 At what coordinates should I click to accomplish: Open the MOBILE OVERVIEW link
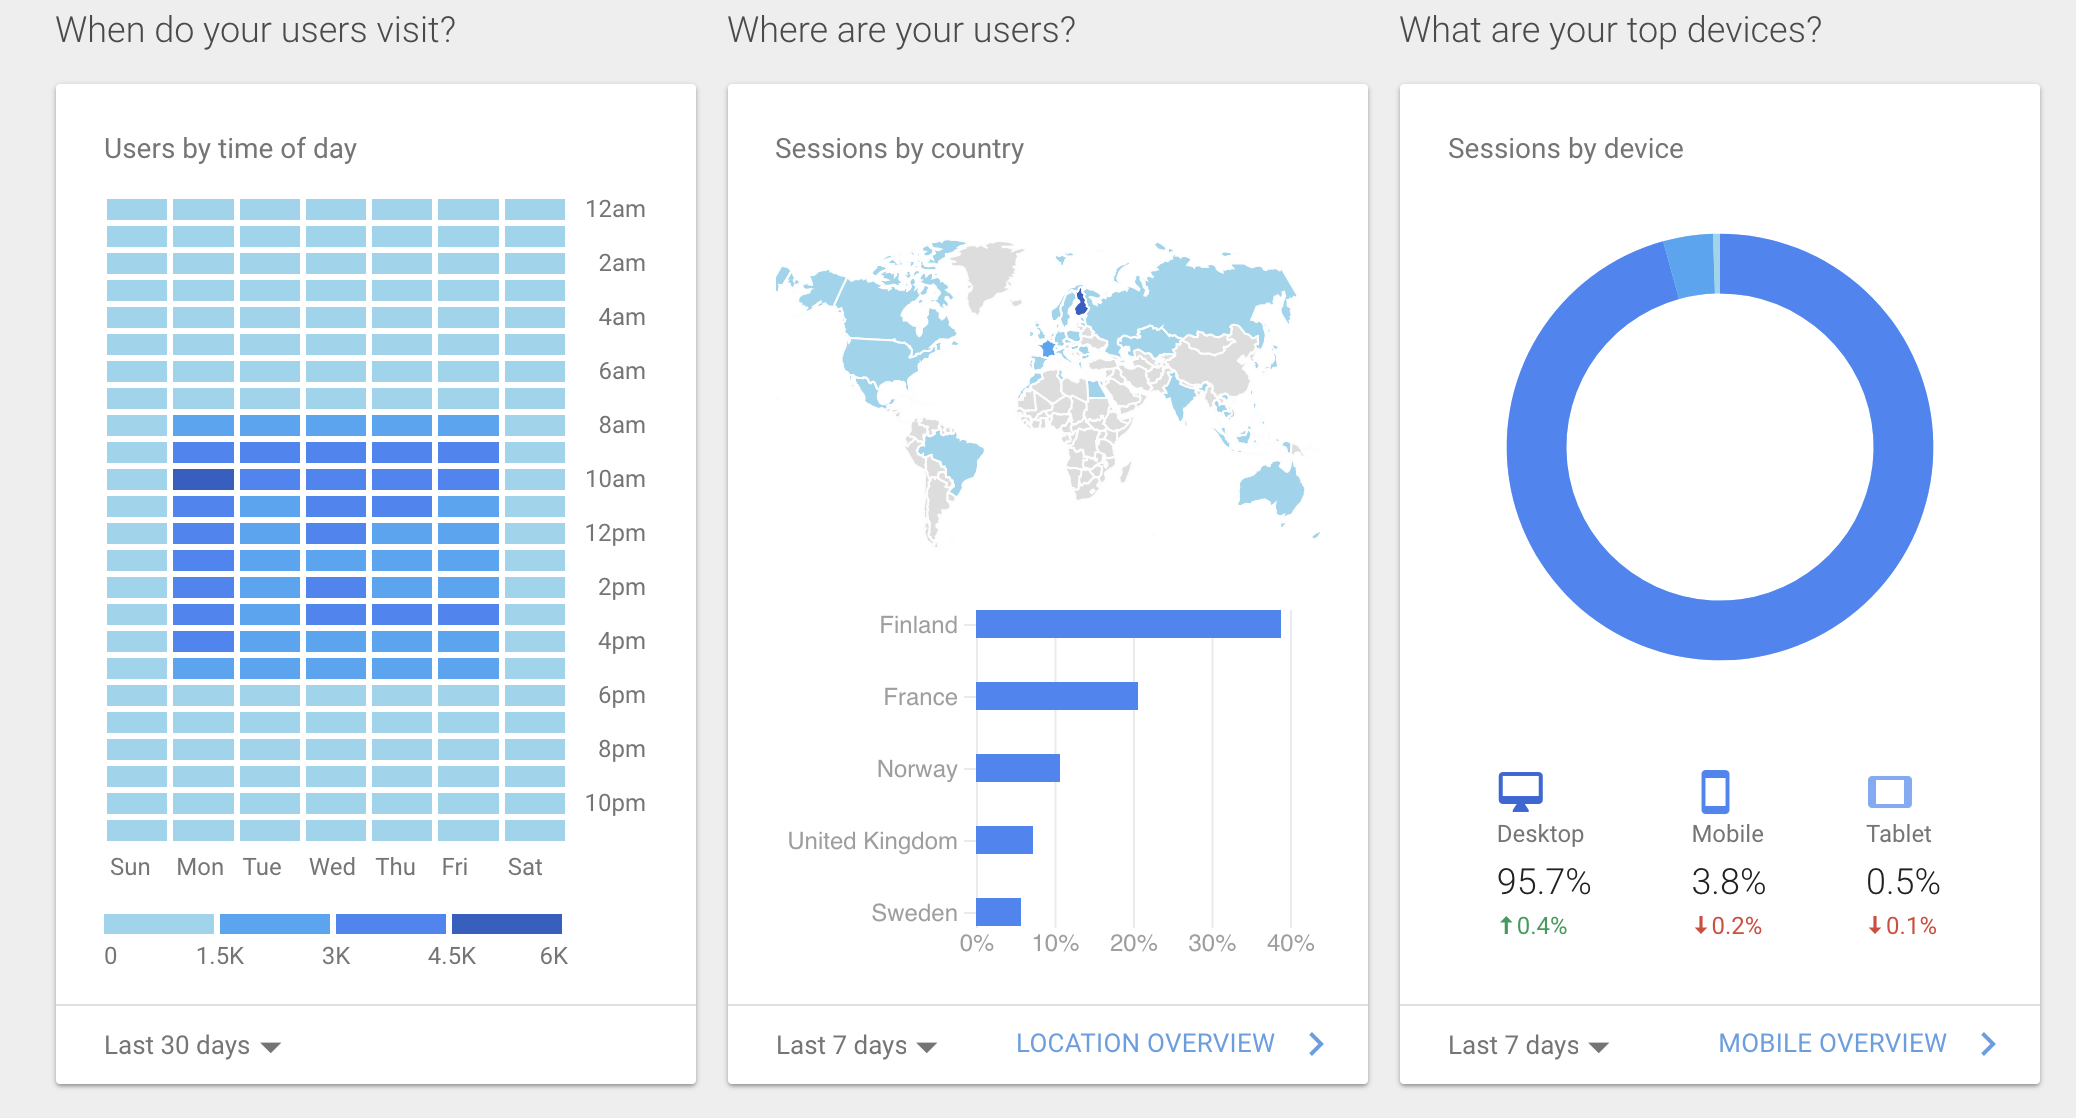[x=1832, y=1043]
